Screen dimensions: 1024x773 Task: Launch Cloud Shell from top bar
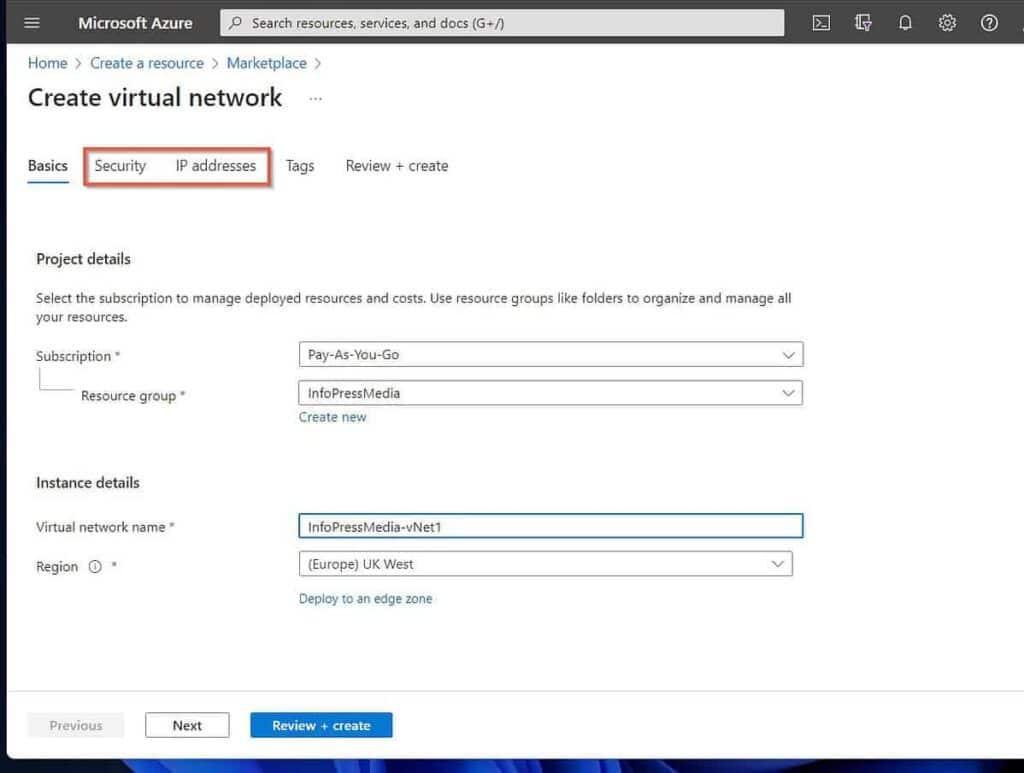coord(821,24)
